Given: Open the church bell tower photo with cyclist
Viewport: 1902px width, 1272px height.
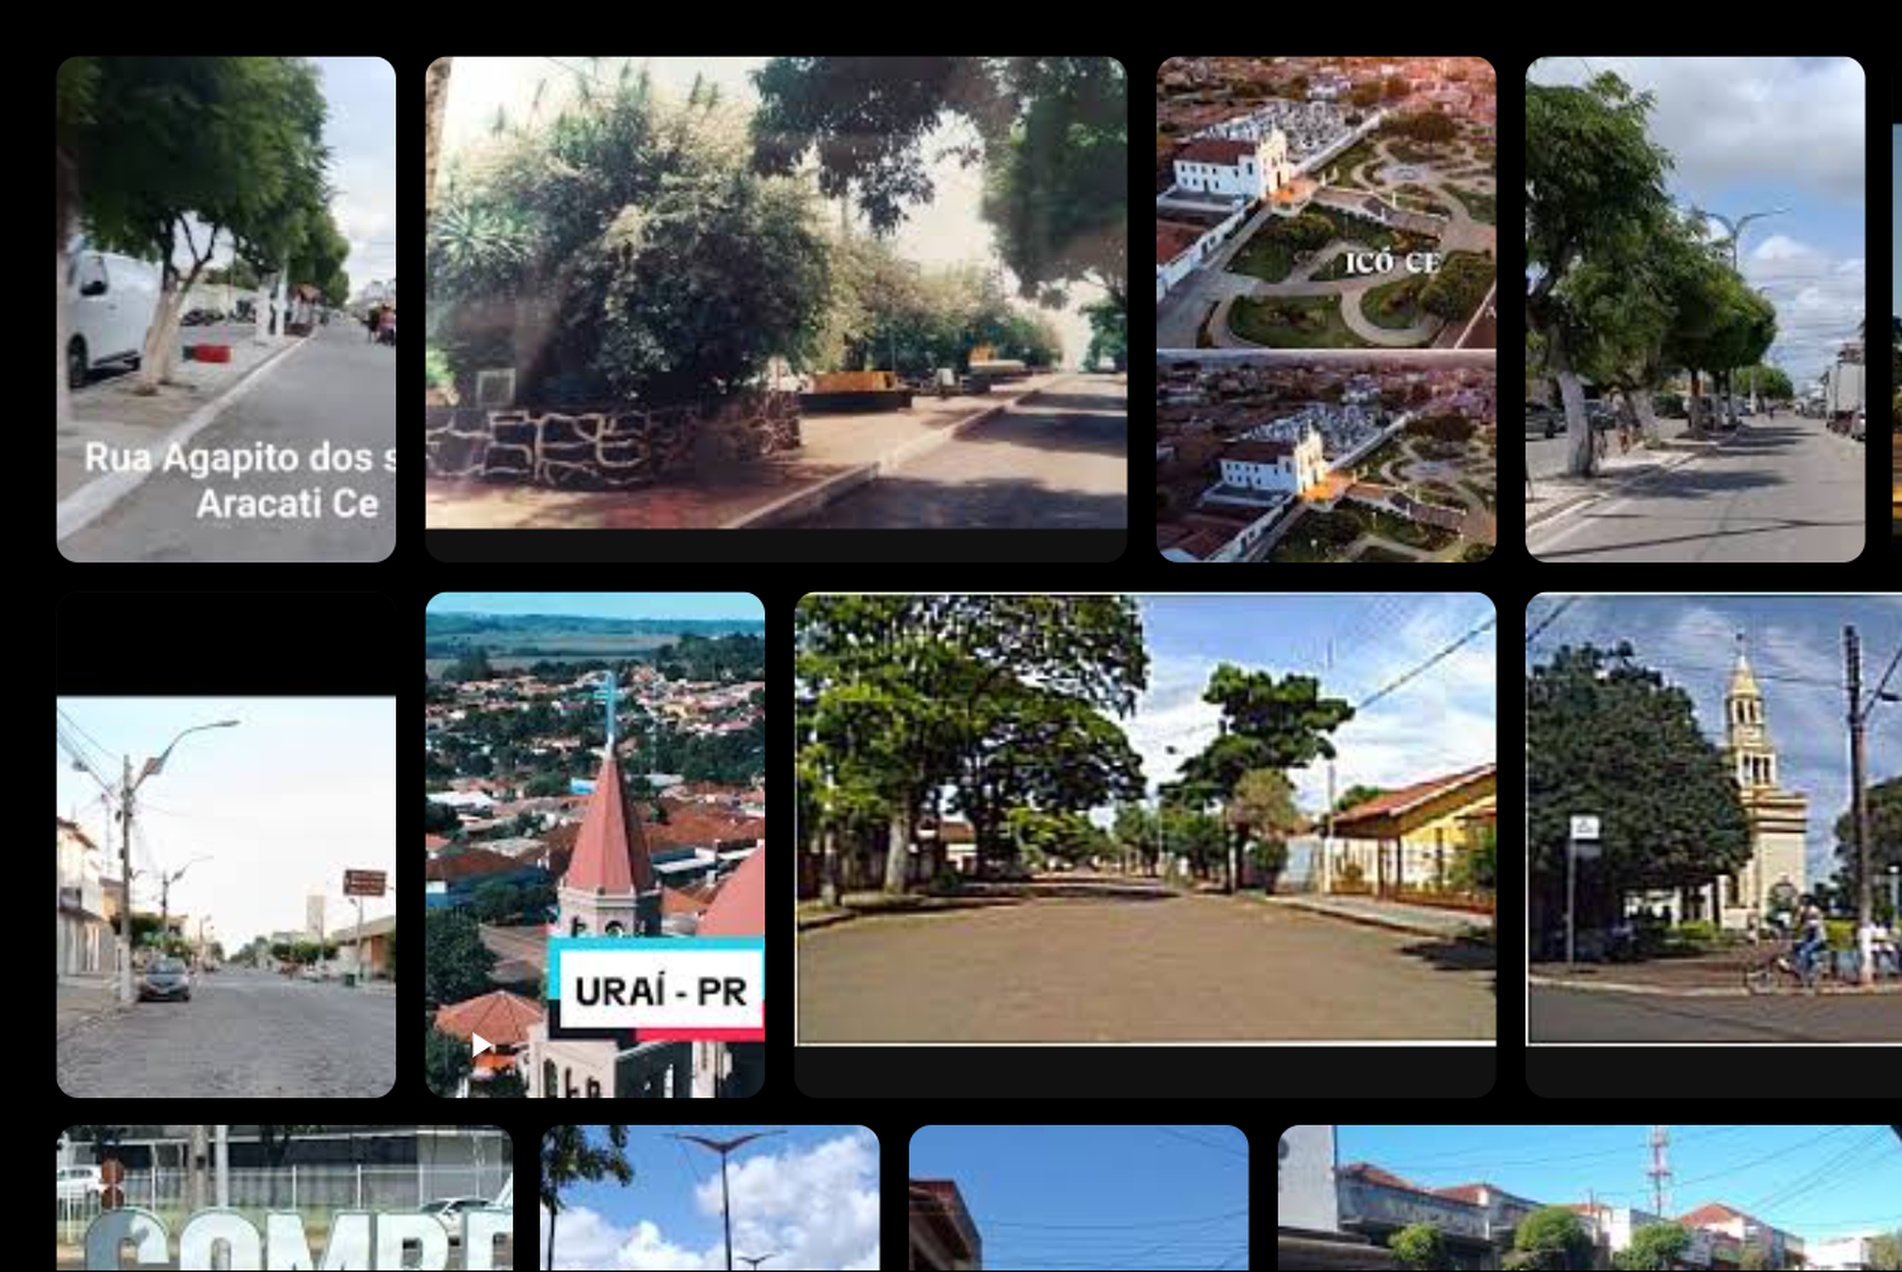Looking at the screenshot, I should (x=1714, y=818).
